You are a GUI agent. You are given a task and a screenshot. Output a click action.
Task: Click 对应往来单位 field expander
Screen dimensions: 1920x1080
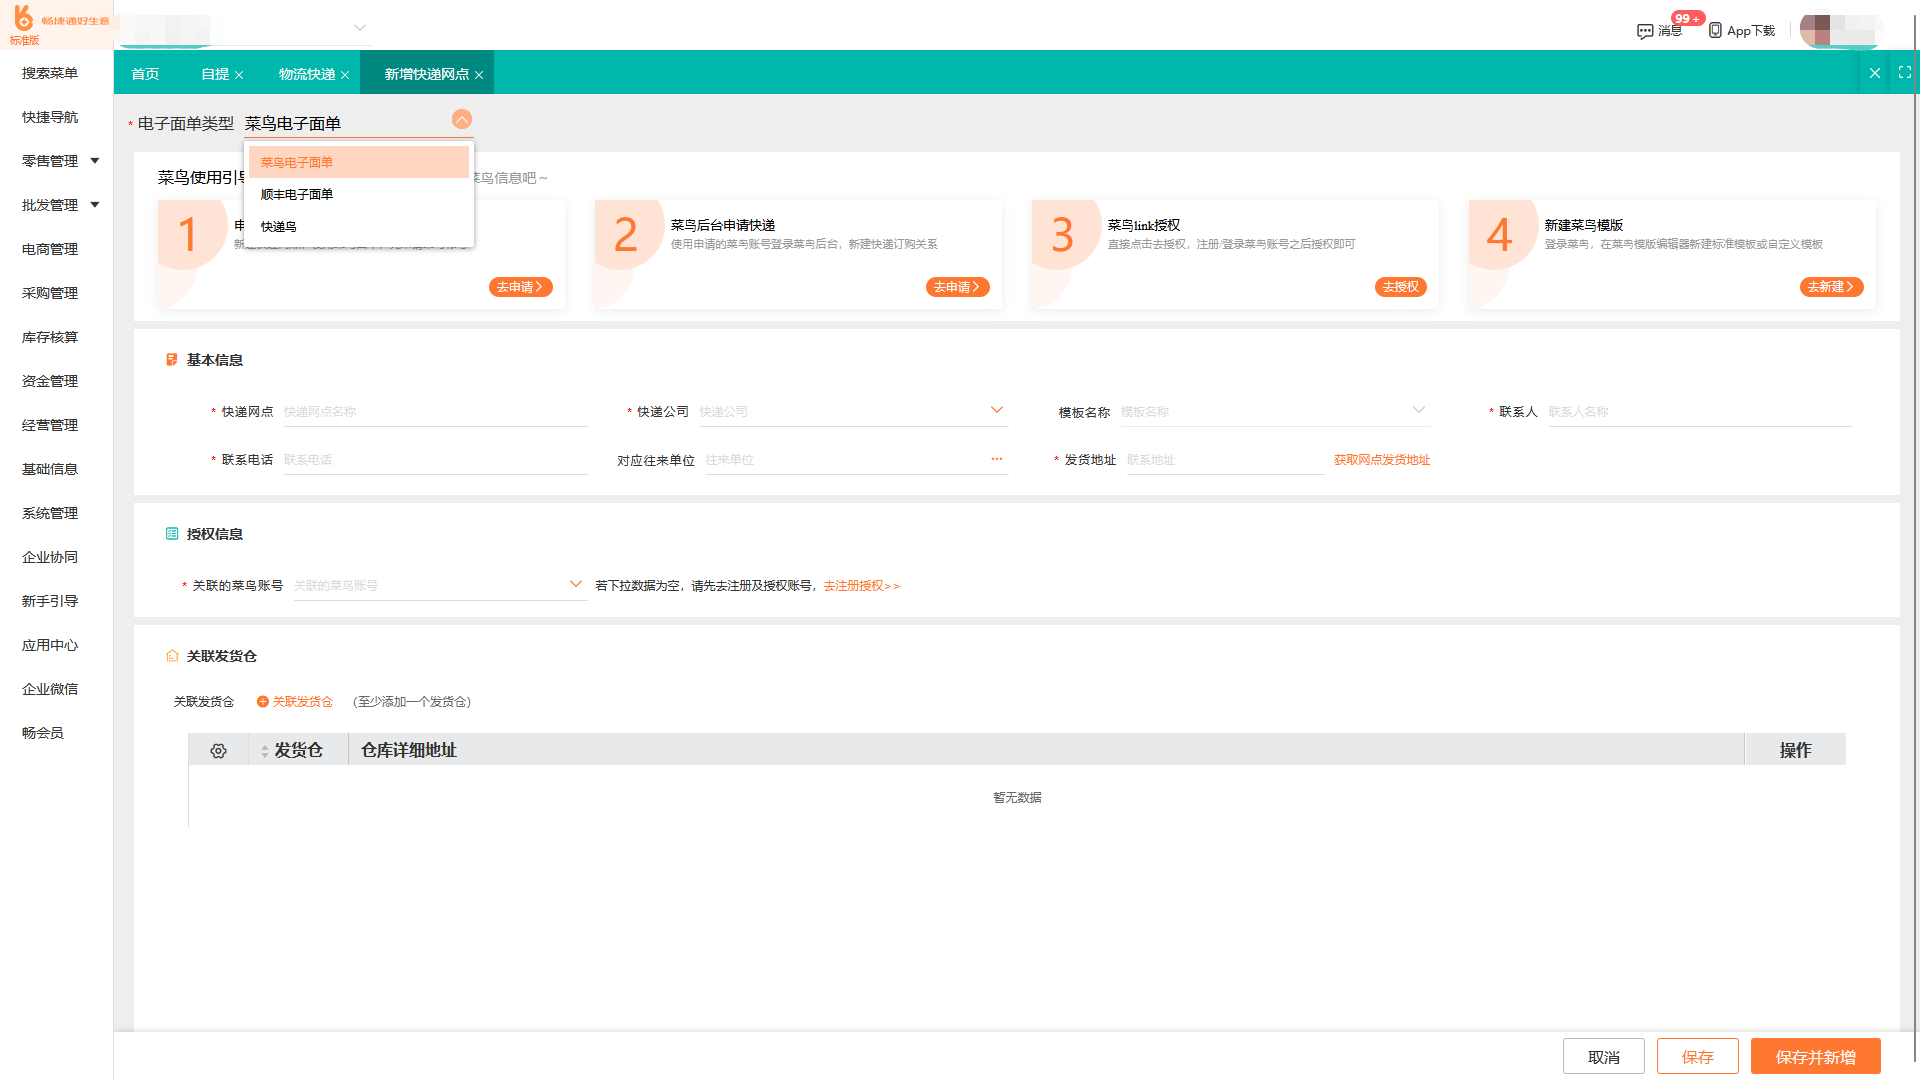pyautogui.click(x=1000, y=459)
